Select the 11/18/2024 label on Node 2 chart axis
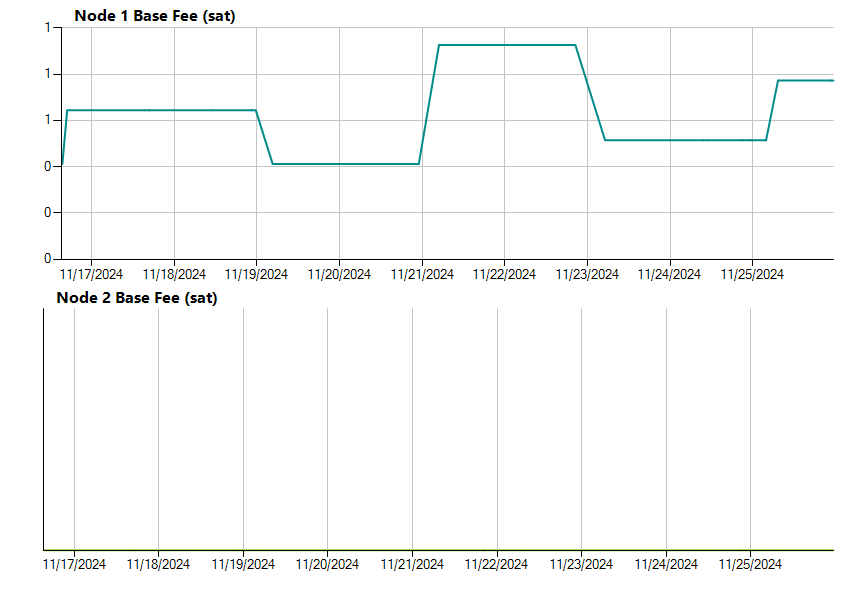 158,565
